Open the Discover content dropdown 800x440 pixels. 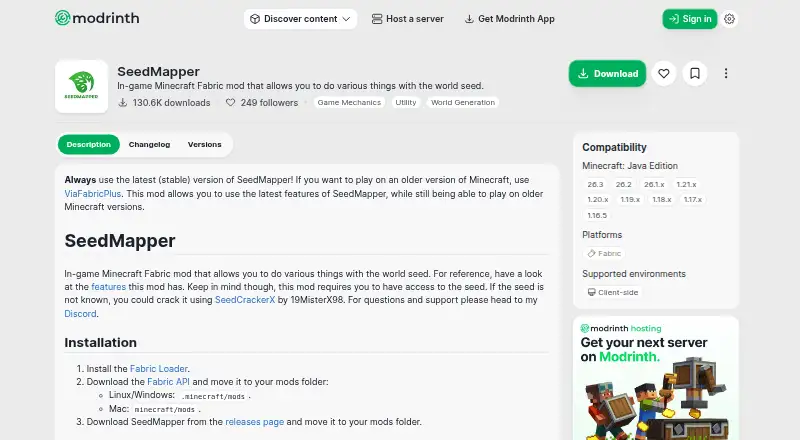tap(300, 19)
